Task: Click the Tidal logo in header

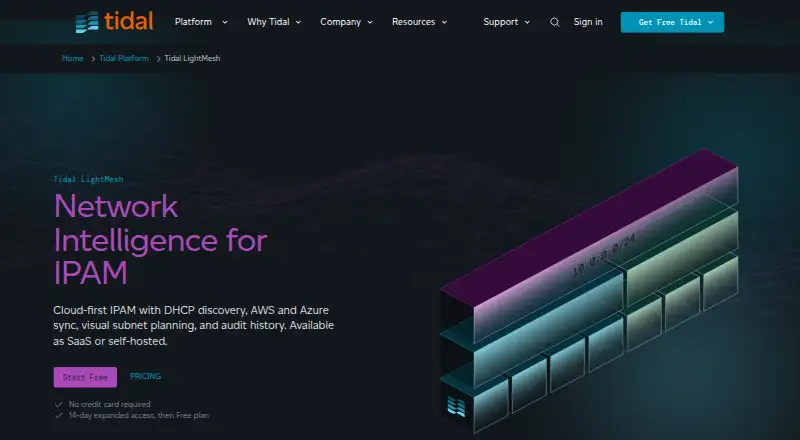Action: pos(114,22)
